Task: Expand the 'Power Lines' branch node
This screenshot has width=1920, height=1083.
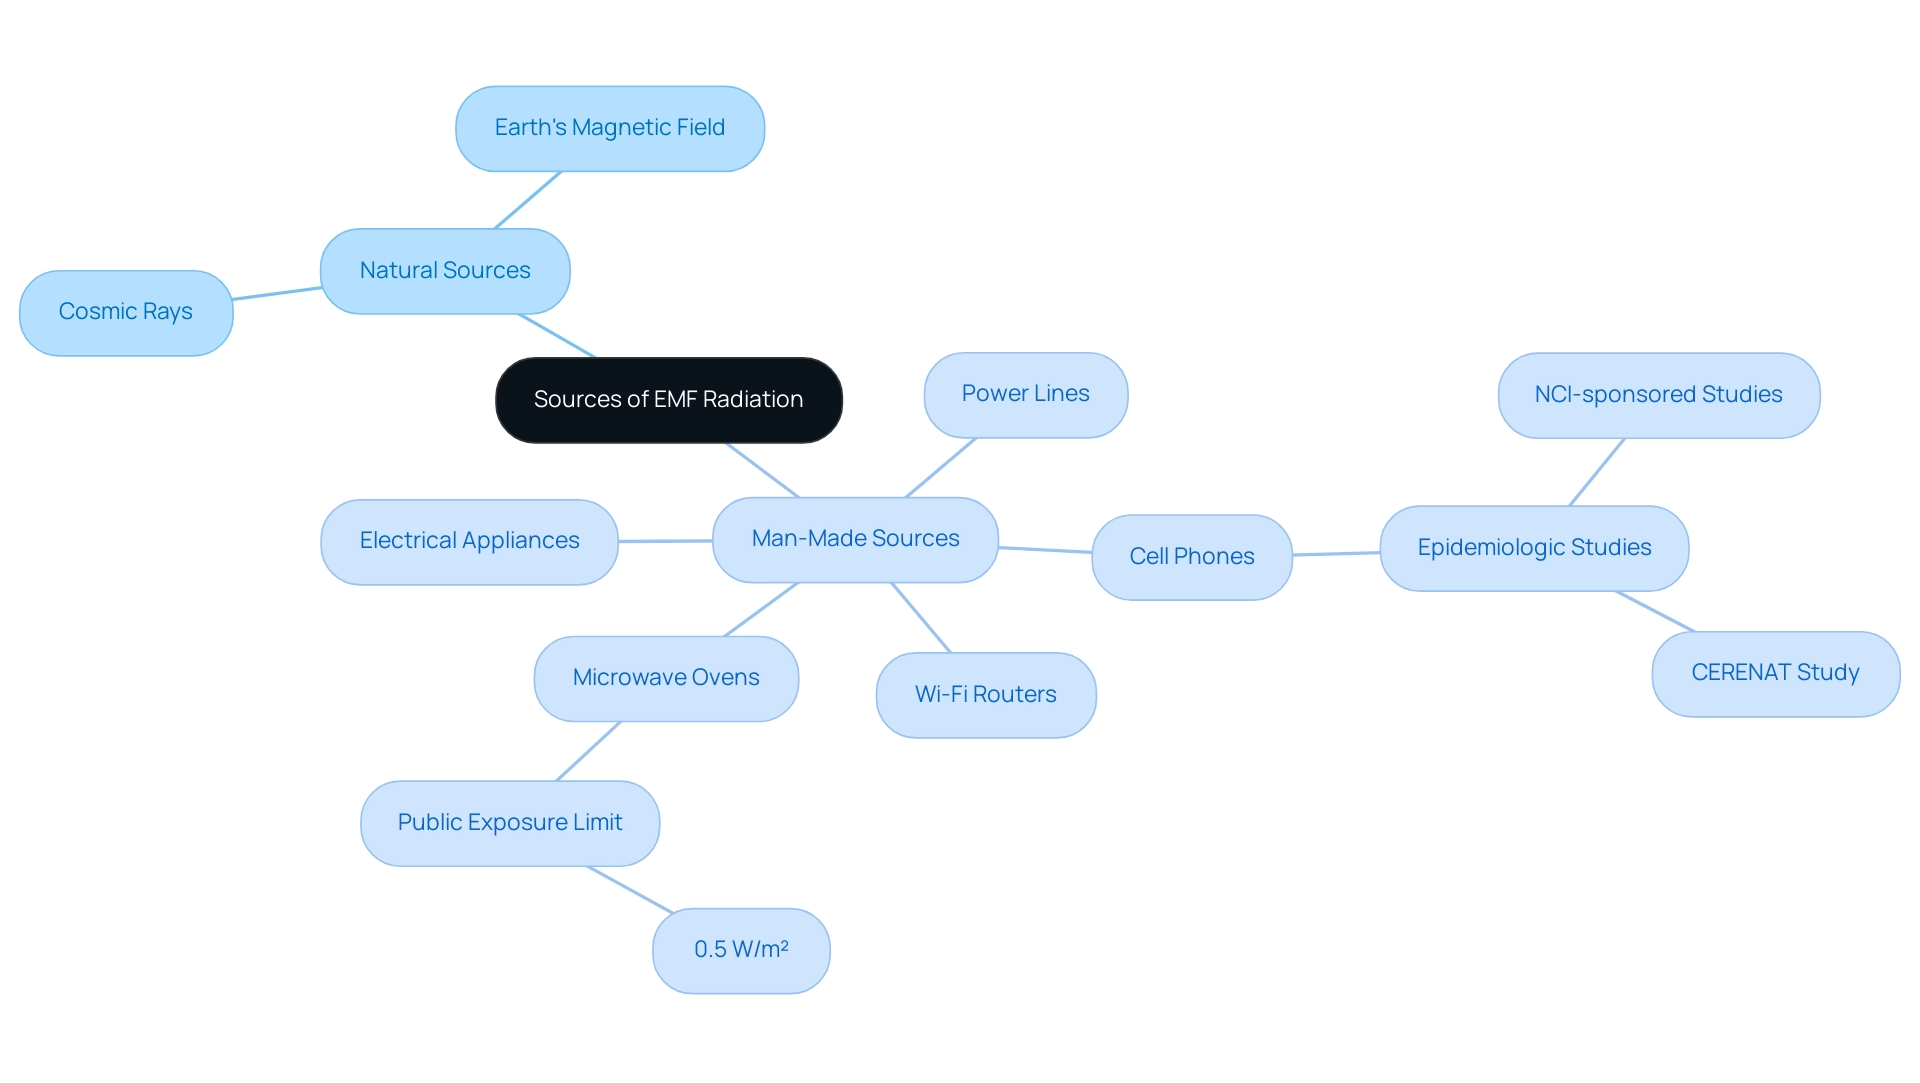Action: [1025, 392]
